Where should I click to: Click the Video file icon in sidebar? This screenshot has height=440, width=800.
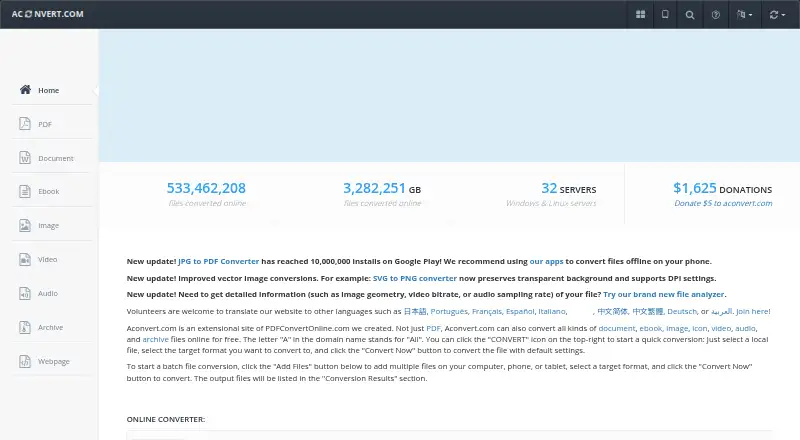click(x=25, y=259)
